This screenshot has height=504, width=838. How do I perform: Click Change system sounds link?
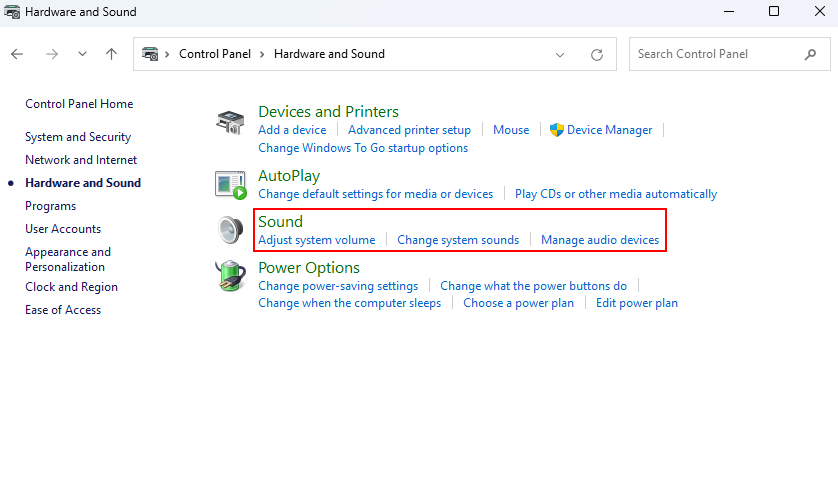click(457, 240)
